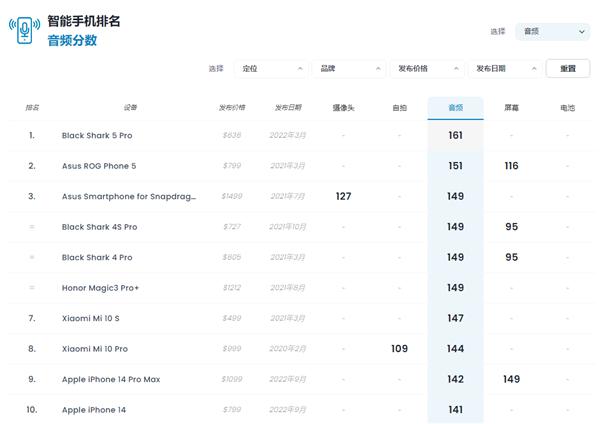Viewport: 600px width, 424px height.
Task: Switch to the 摄像头 column tab
Action: pyautogui.click(x=343, y=108)
